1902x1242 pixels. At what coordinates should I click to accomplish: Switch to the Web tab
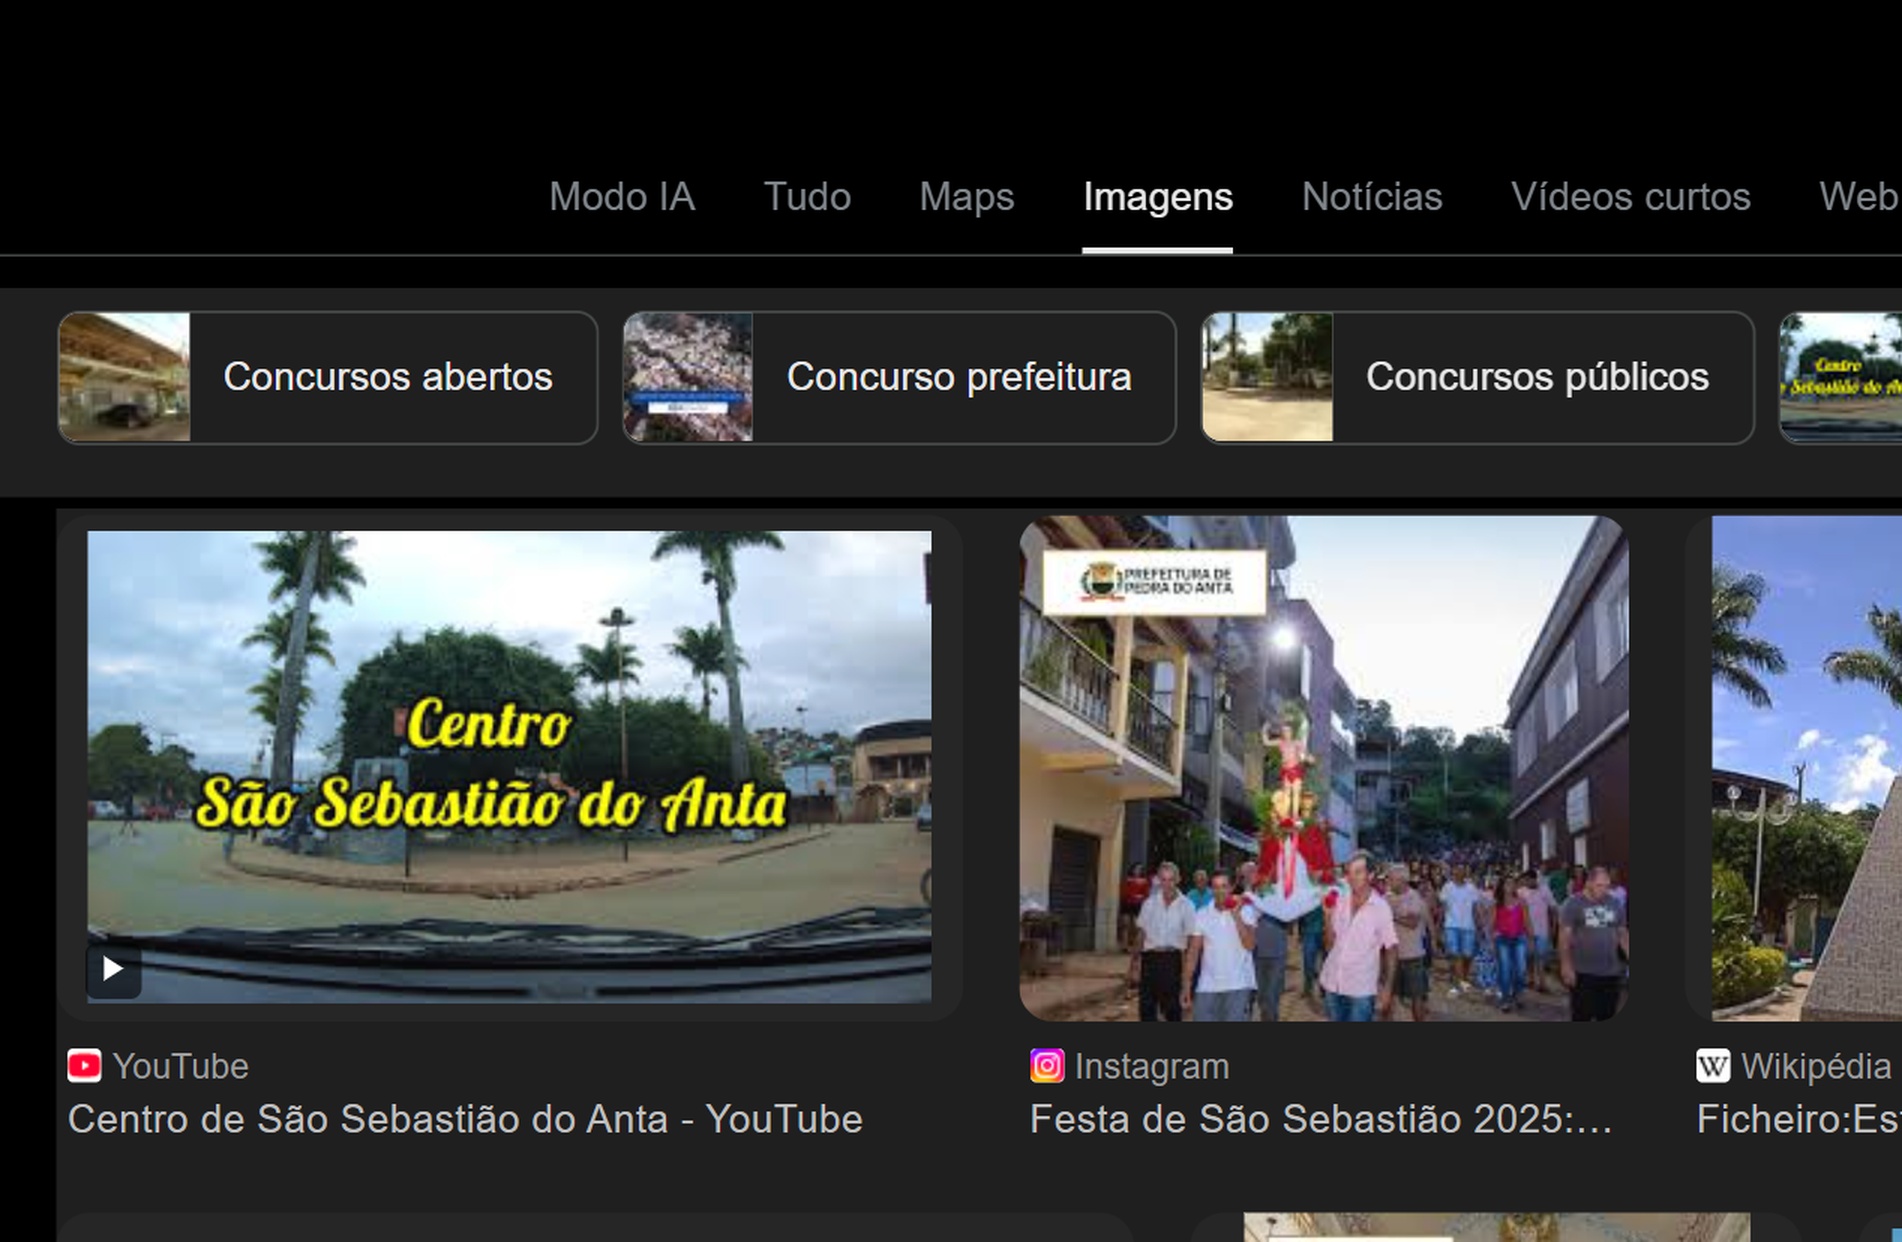click(1858, 197)
